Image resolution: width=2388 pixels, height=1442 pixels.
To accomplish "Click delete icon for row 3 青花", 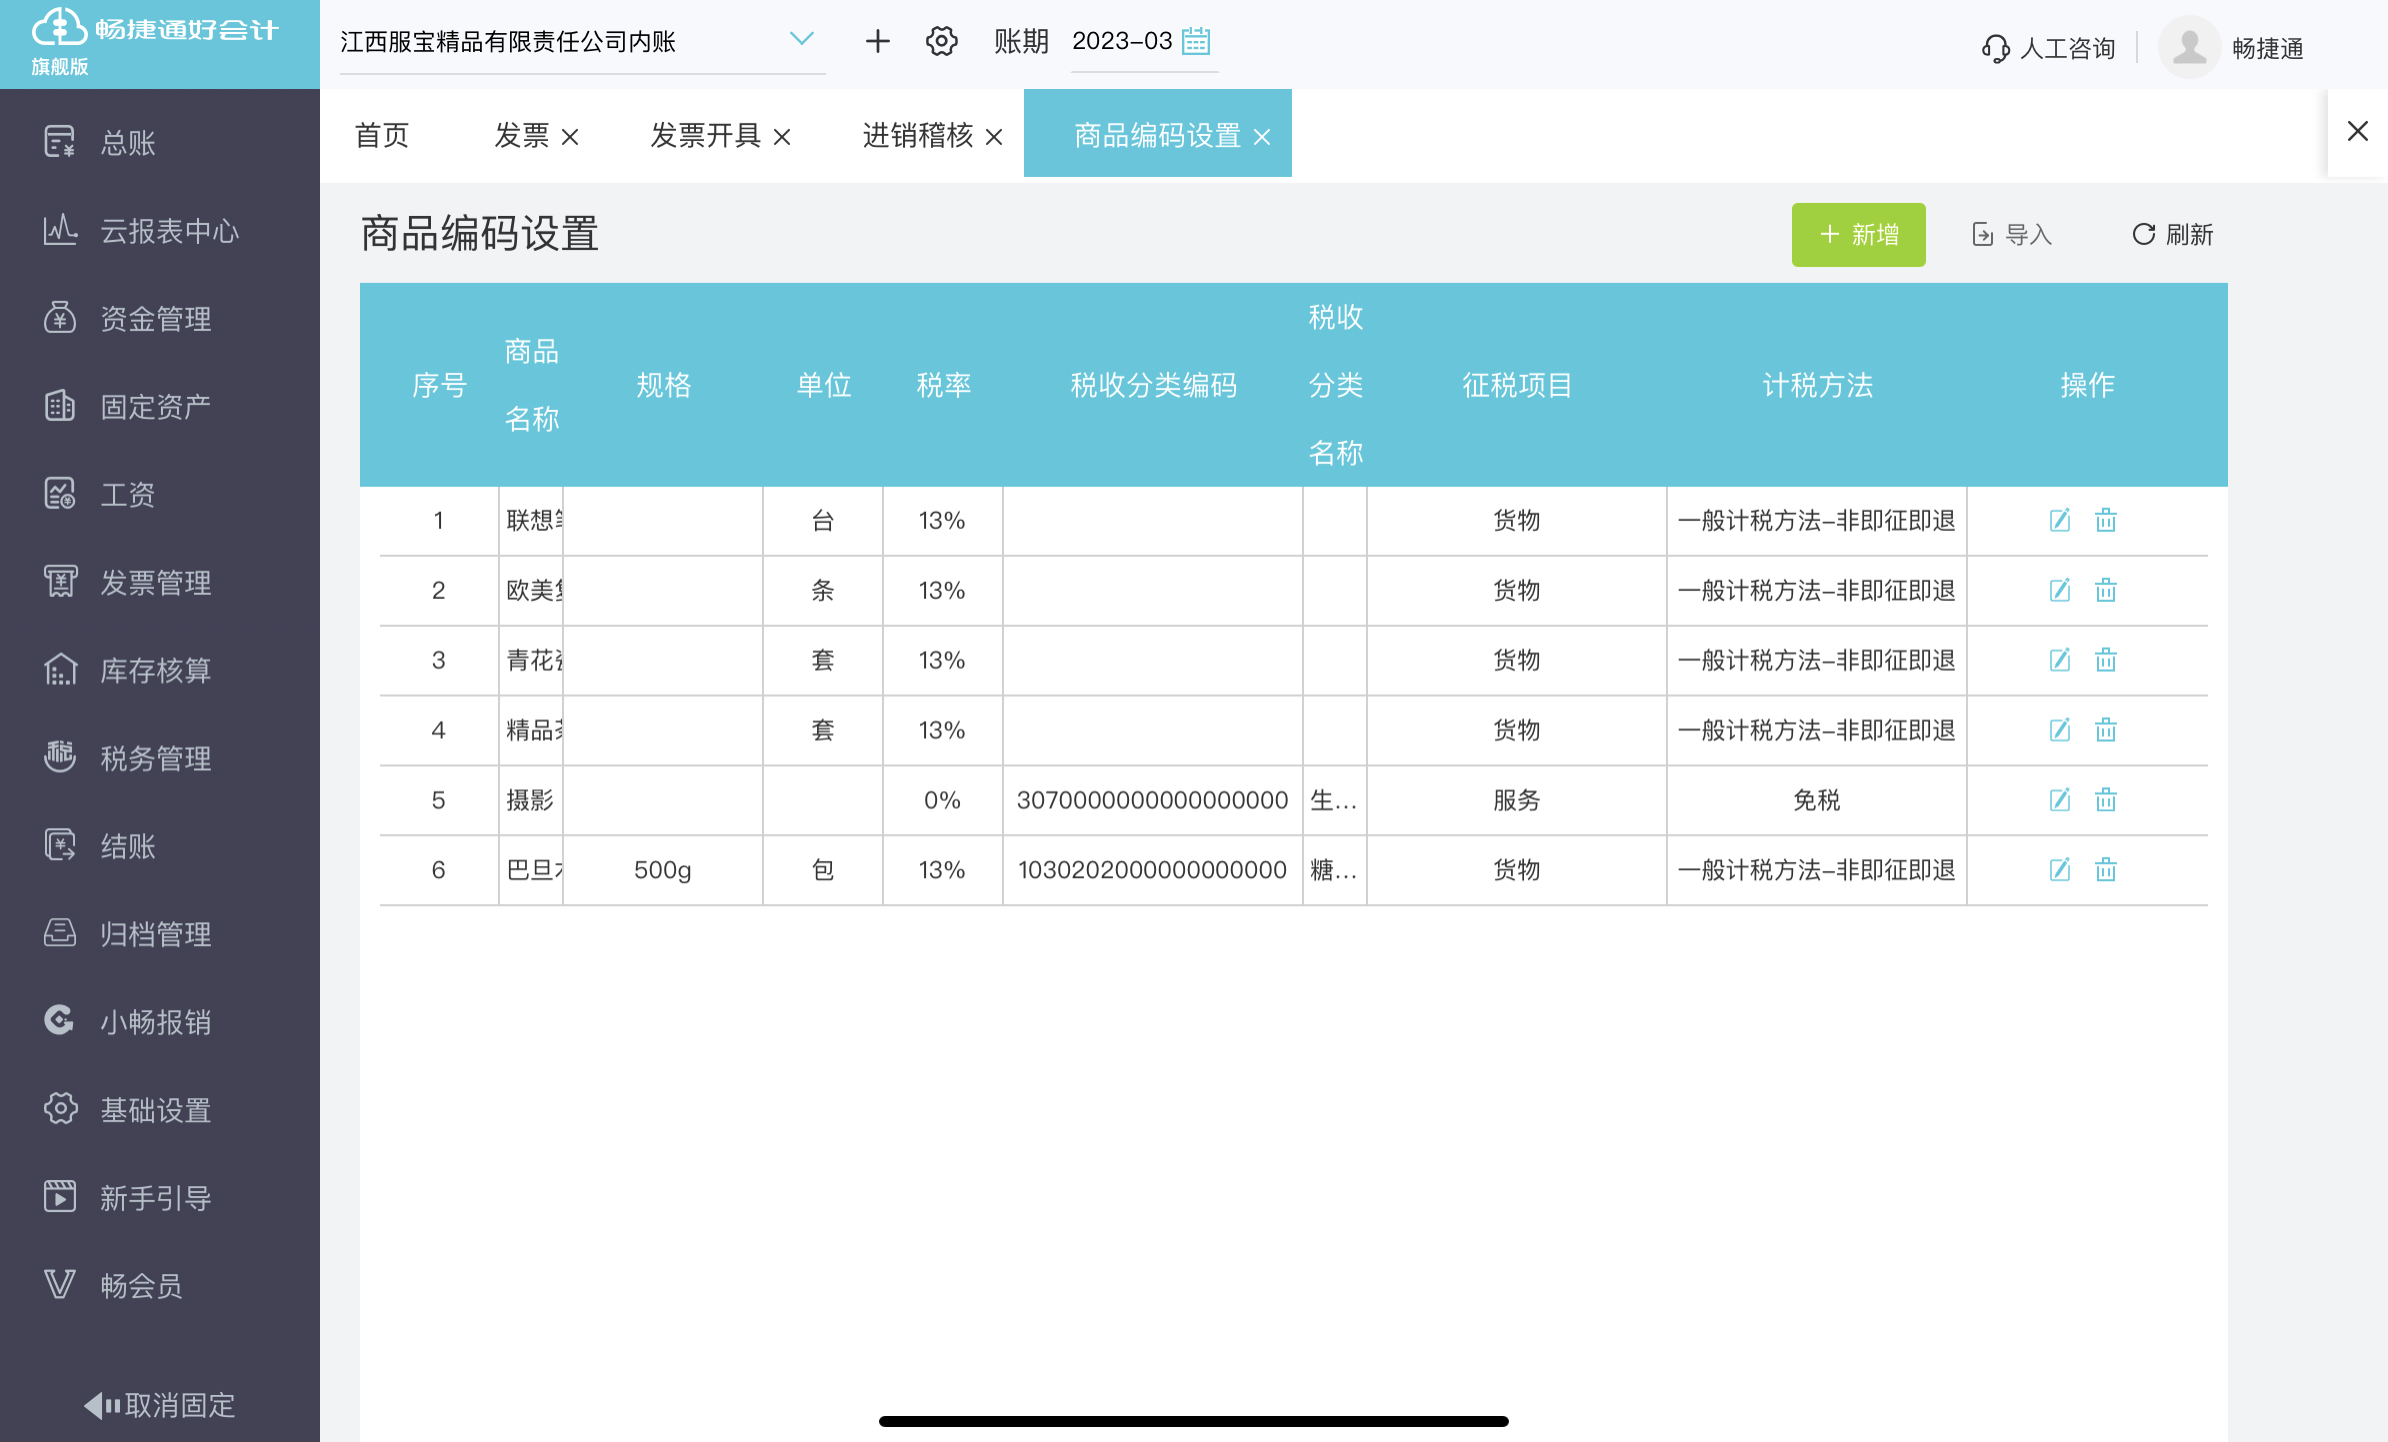I will pos(2105,659).
